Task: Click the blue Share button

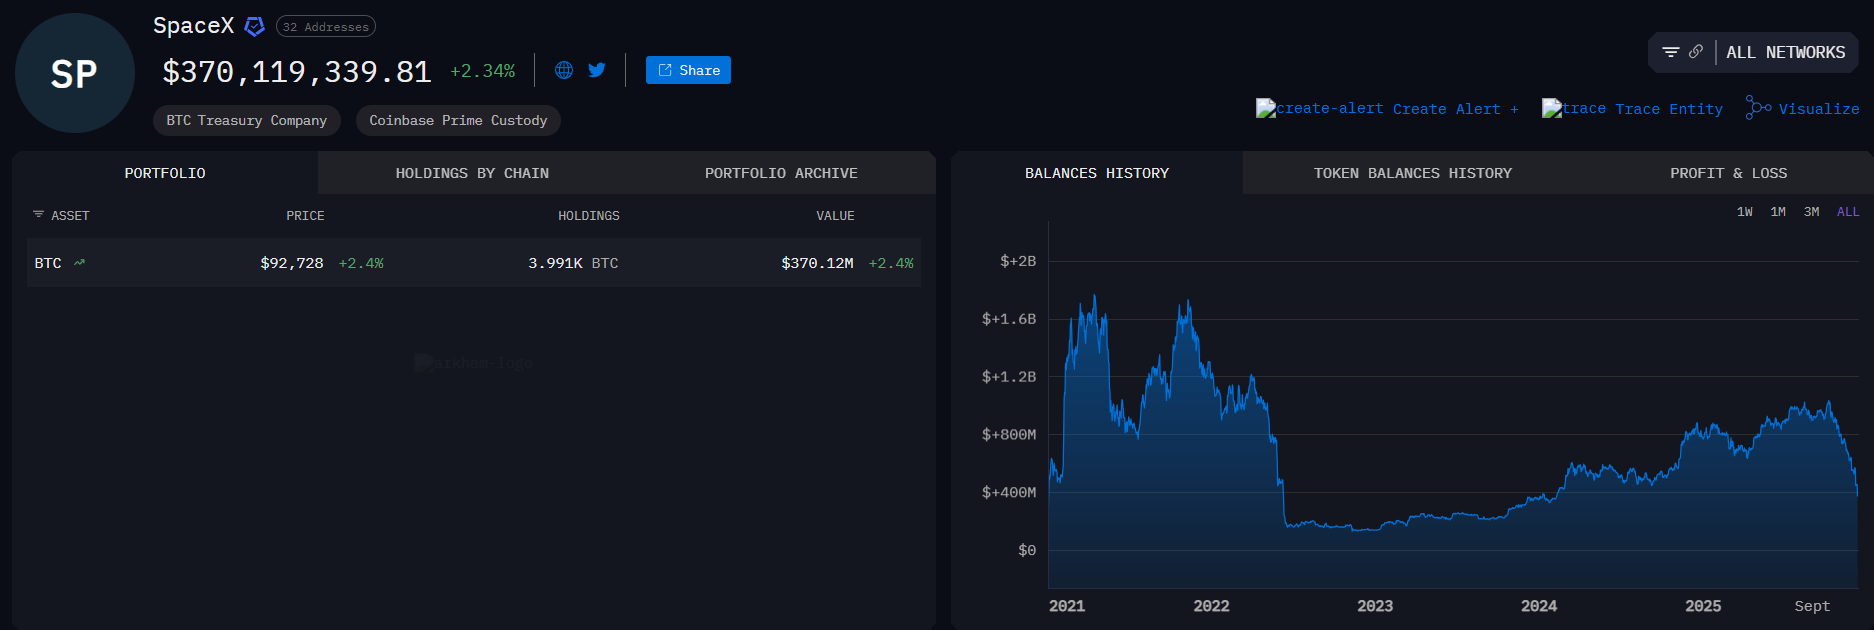Action: click(688, 70)
